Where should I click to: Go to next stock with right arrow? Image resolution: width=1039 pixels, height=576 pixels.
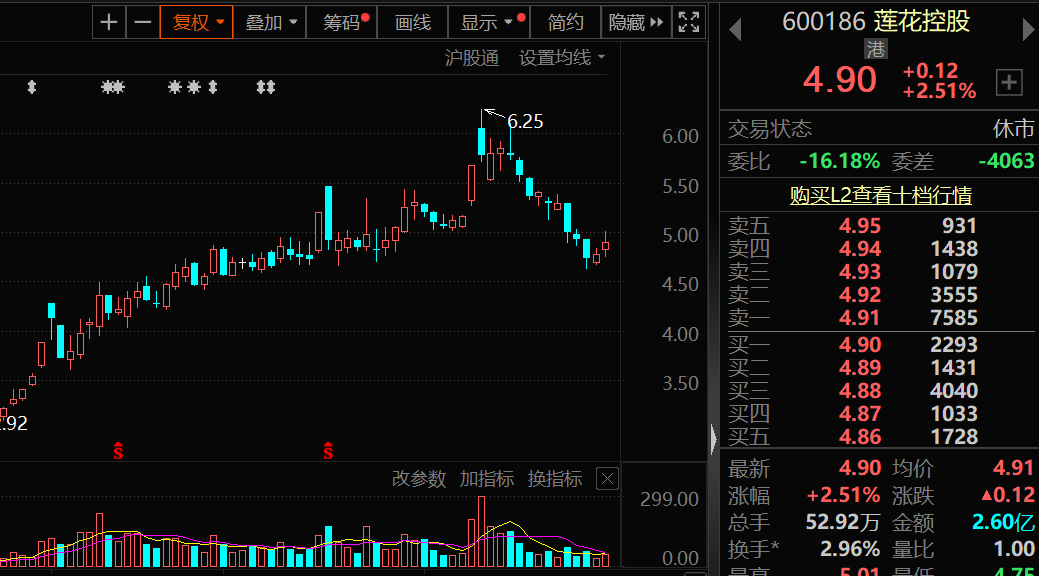point(1027,30)
